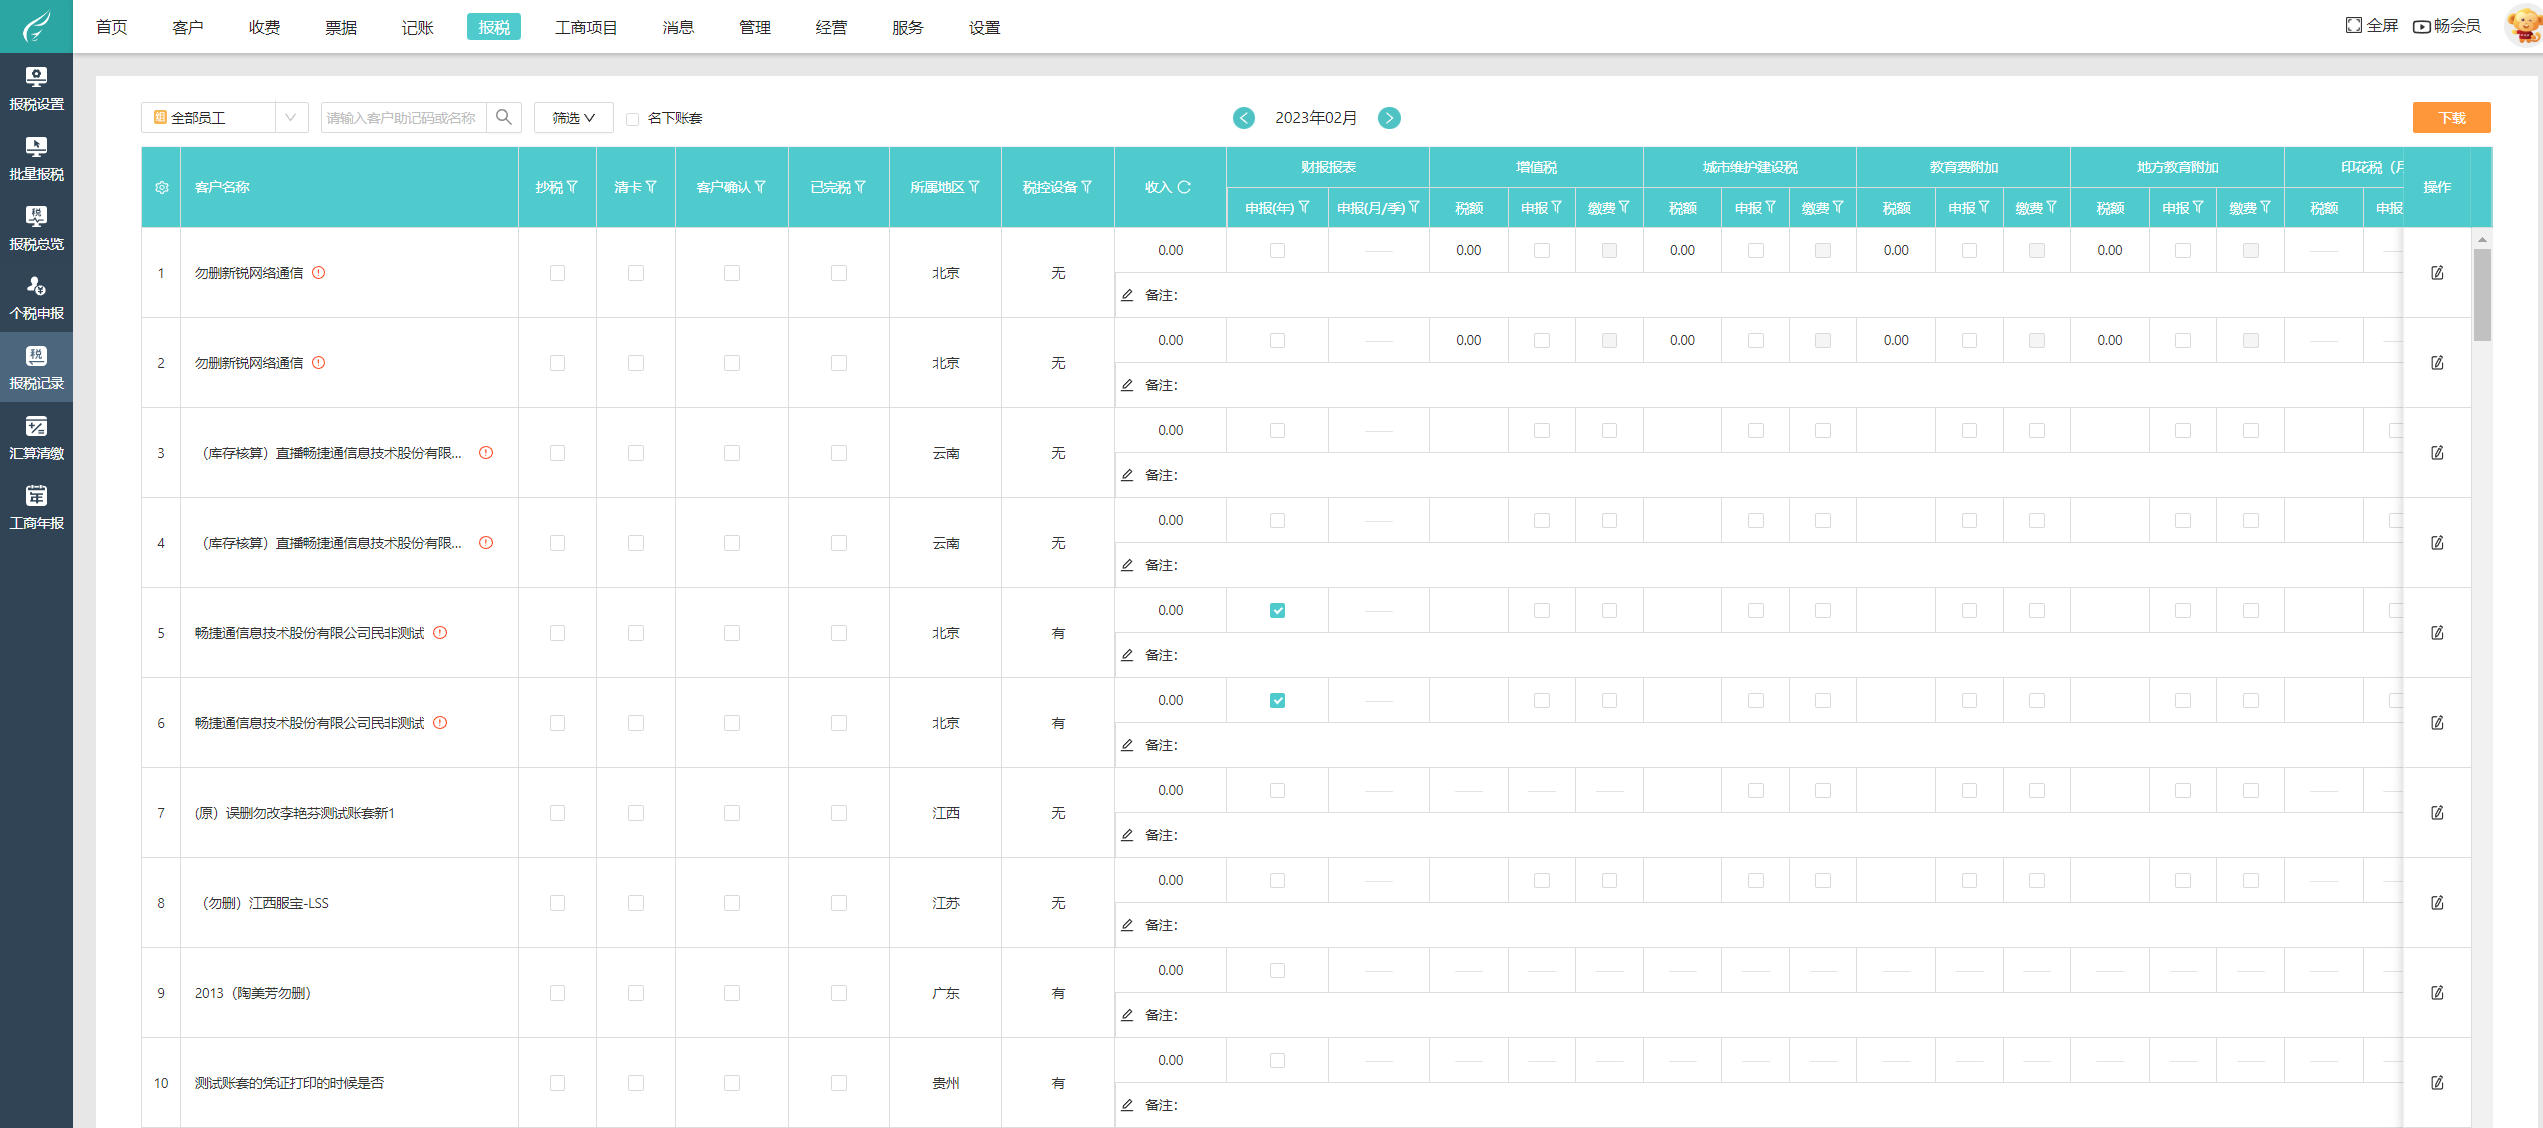The image size is (2543, 1128).
Task: Click forward month navigation arrow
Action: click(x=1392, y=117)
